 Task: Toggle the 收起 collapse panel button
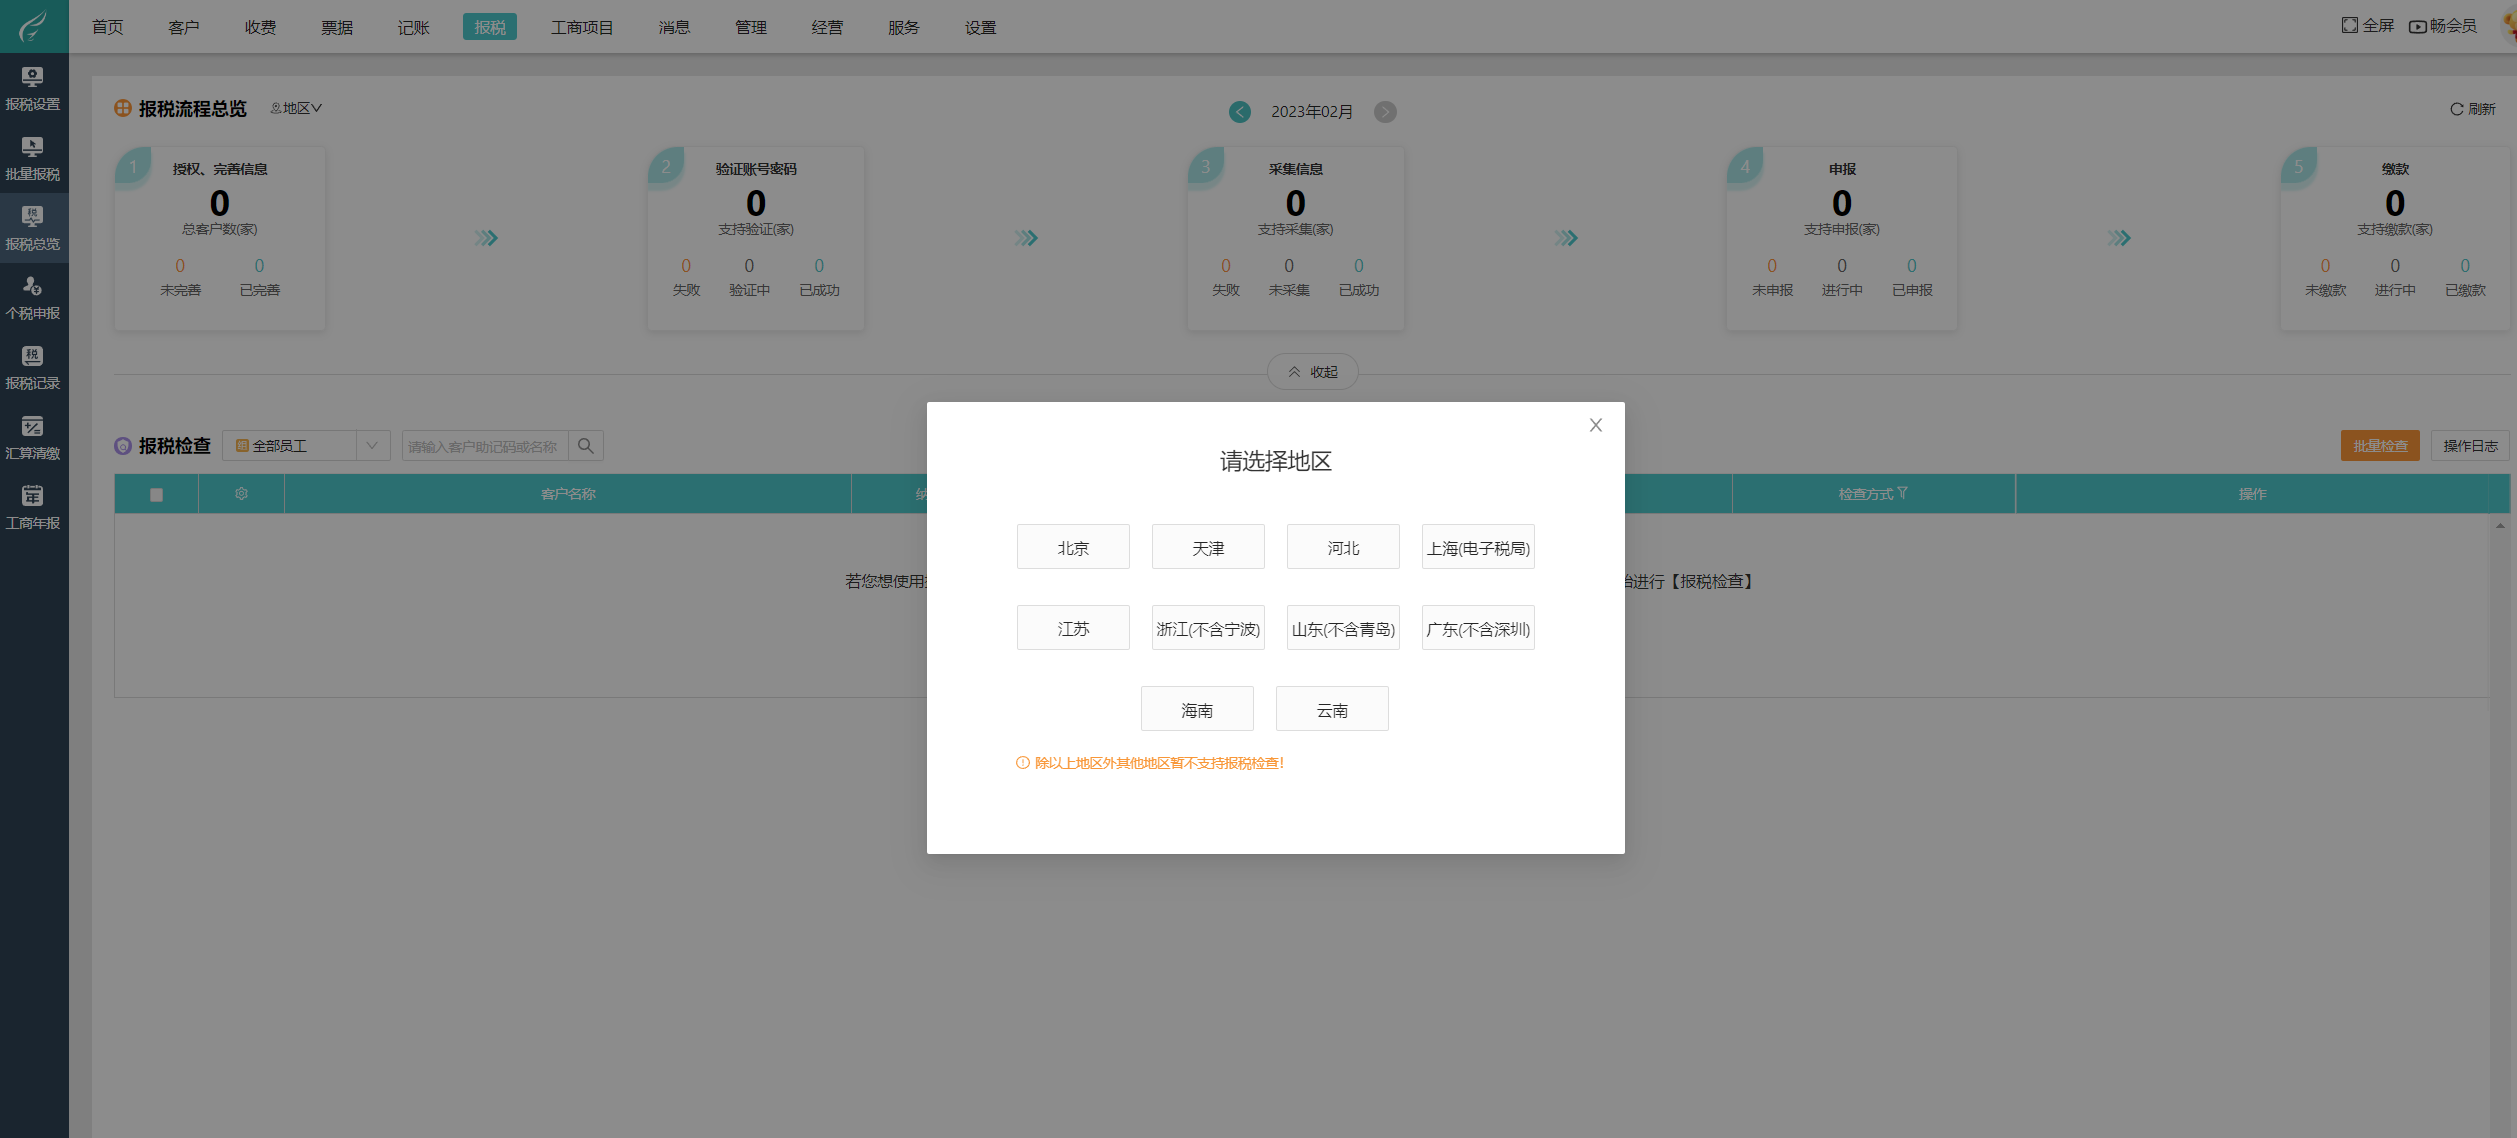[1315, 371]
